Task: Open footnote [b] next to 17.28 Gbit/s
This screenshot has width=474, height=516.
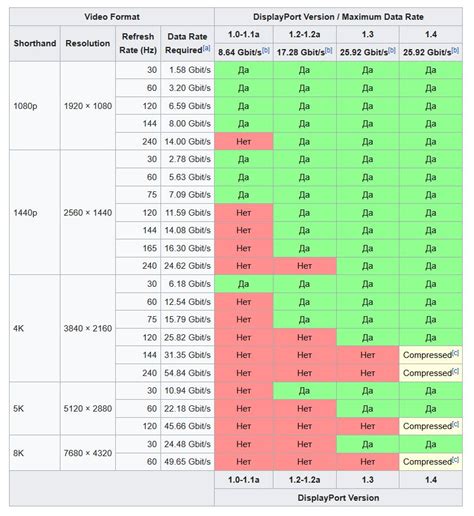Action: [x=329, y=50]
